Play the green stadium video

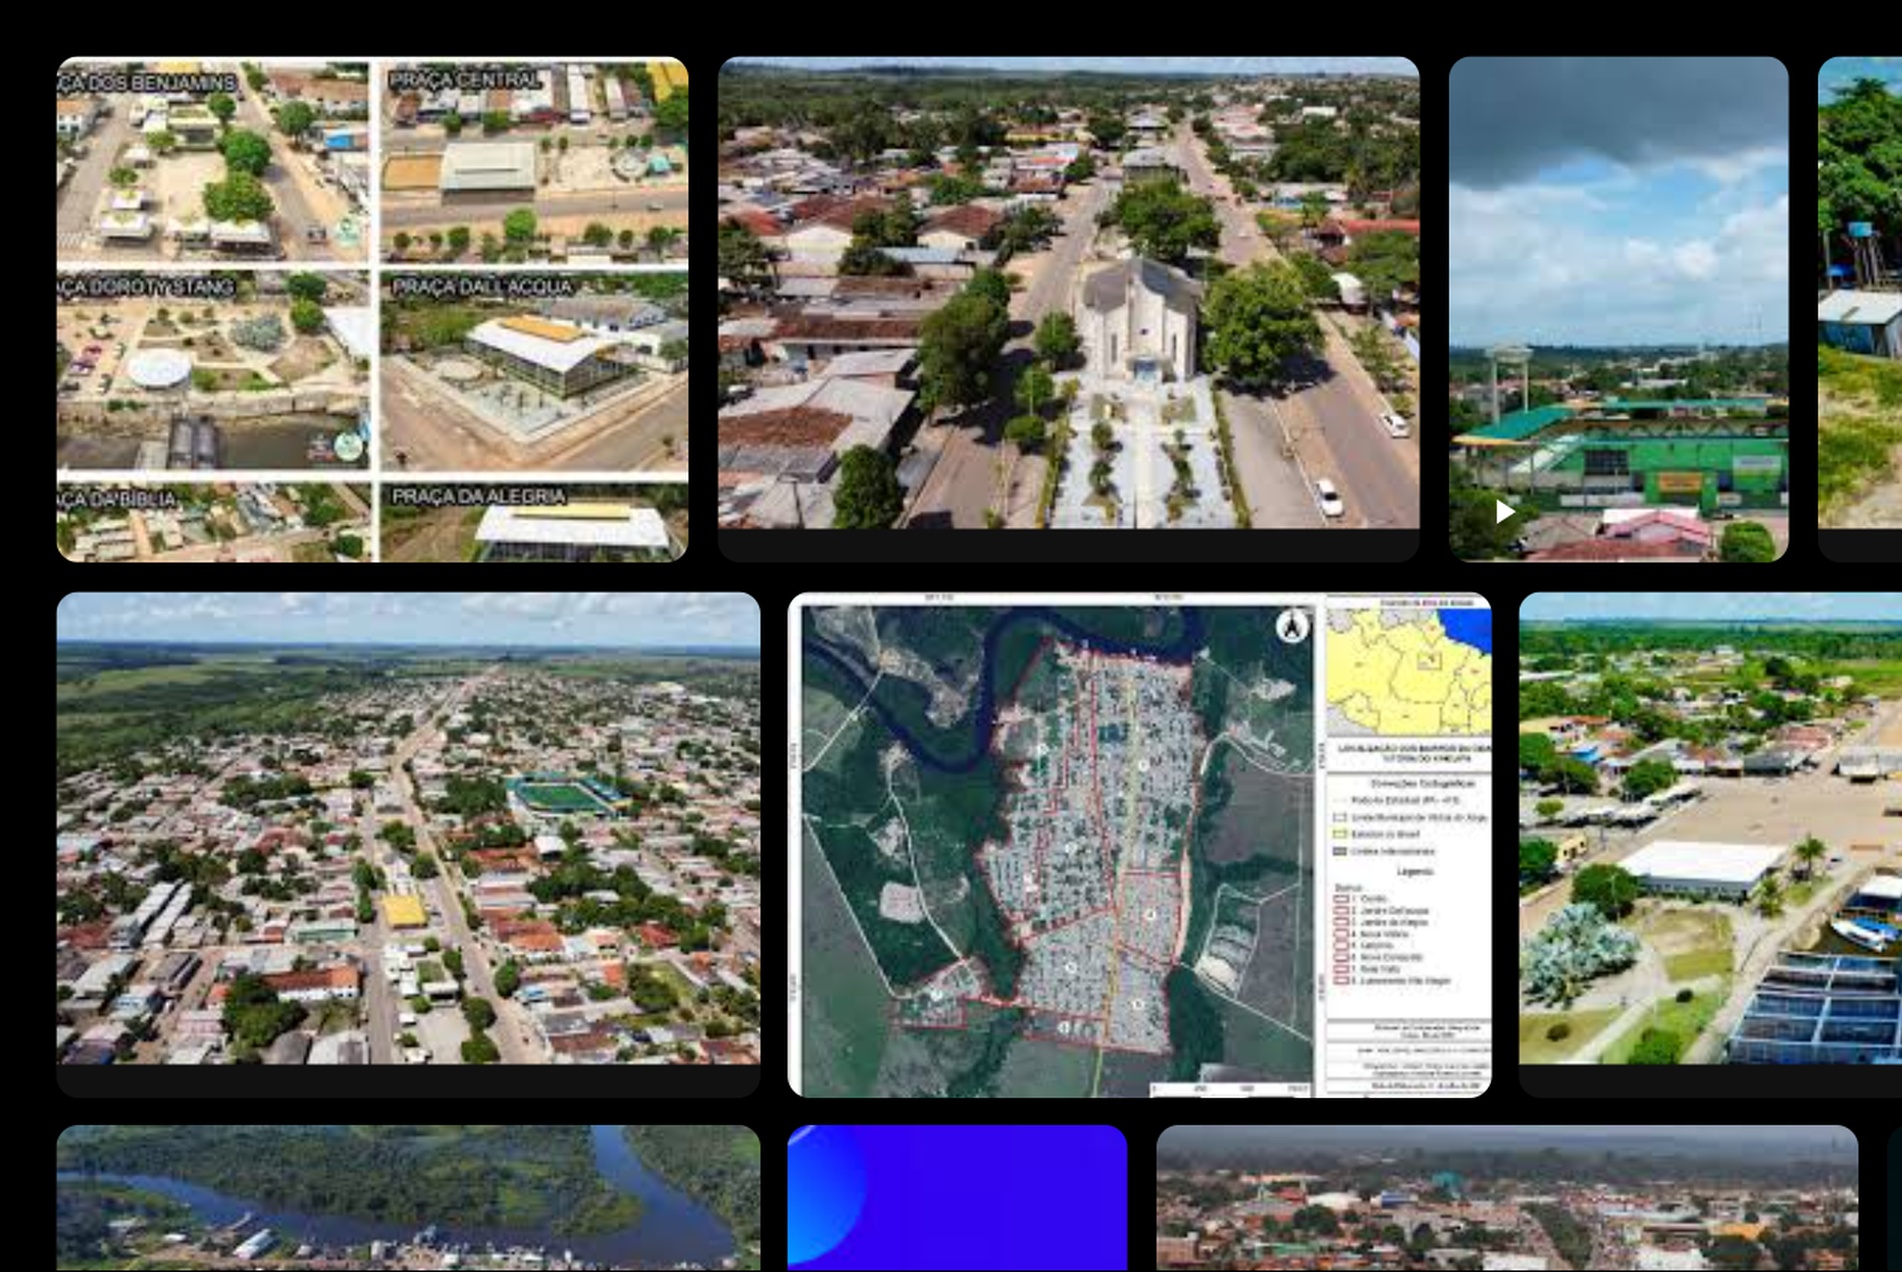(1504, 512)
